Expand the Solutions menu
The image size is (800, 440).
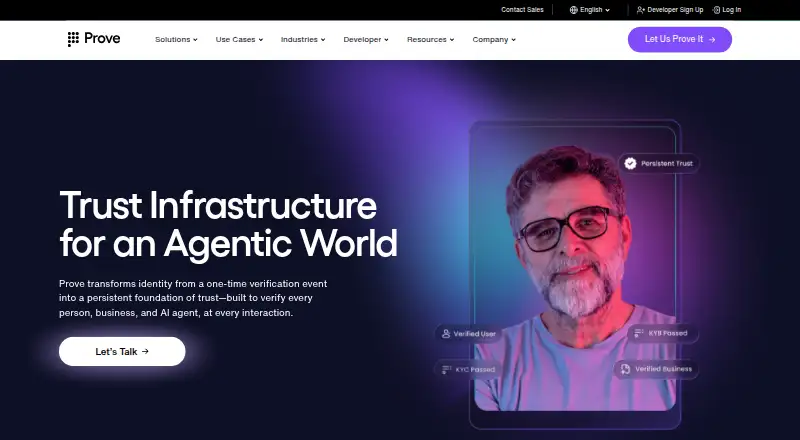[x=176, y=39]
